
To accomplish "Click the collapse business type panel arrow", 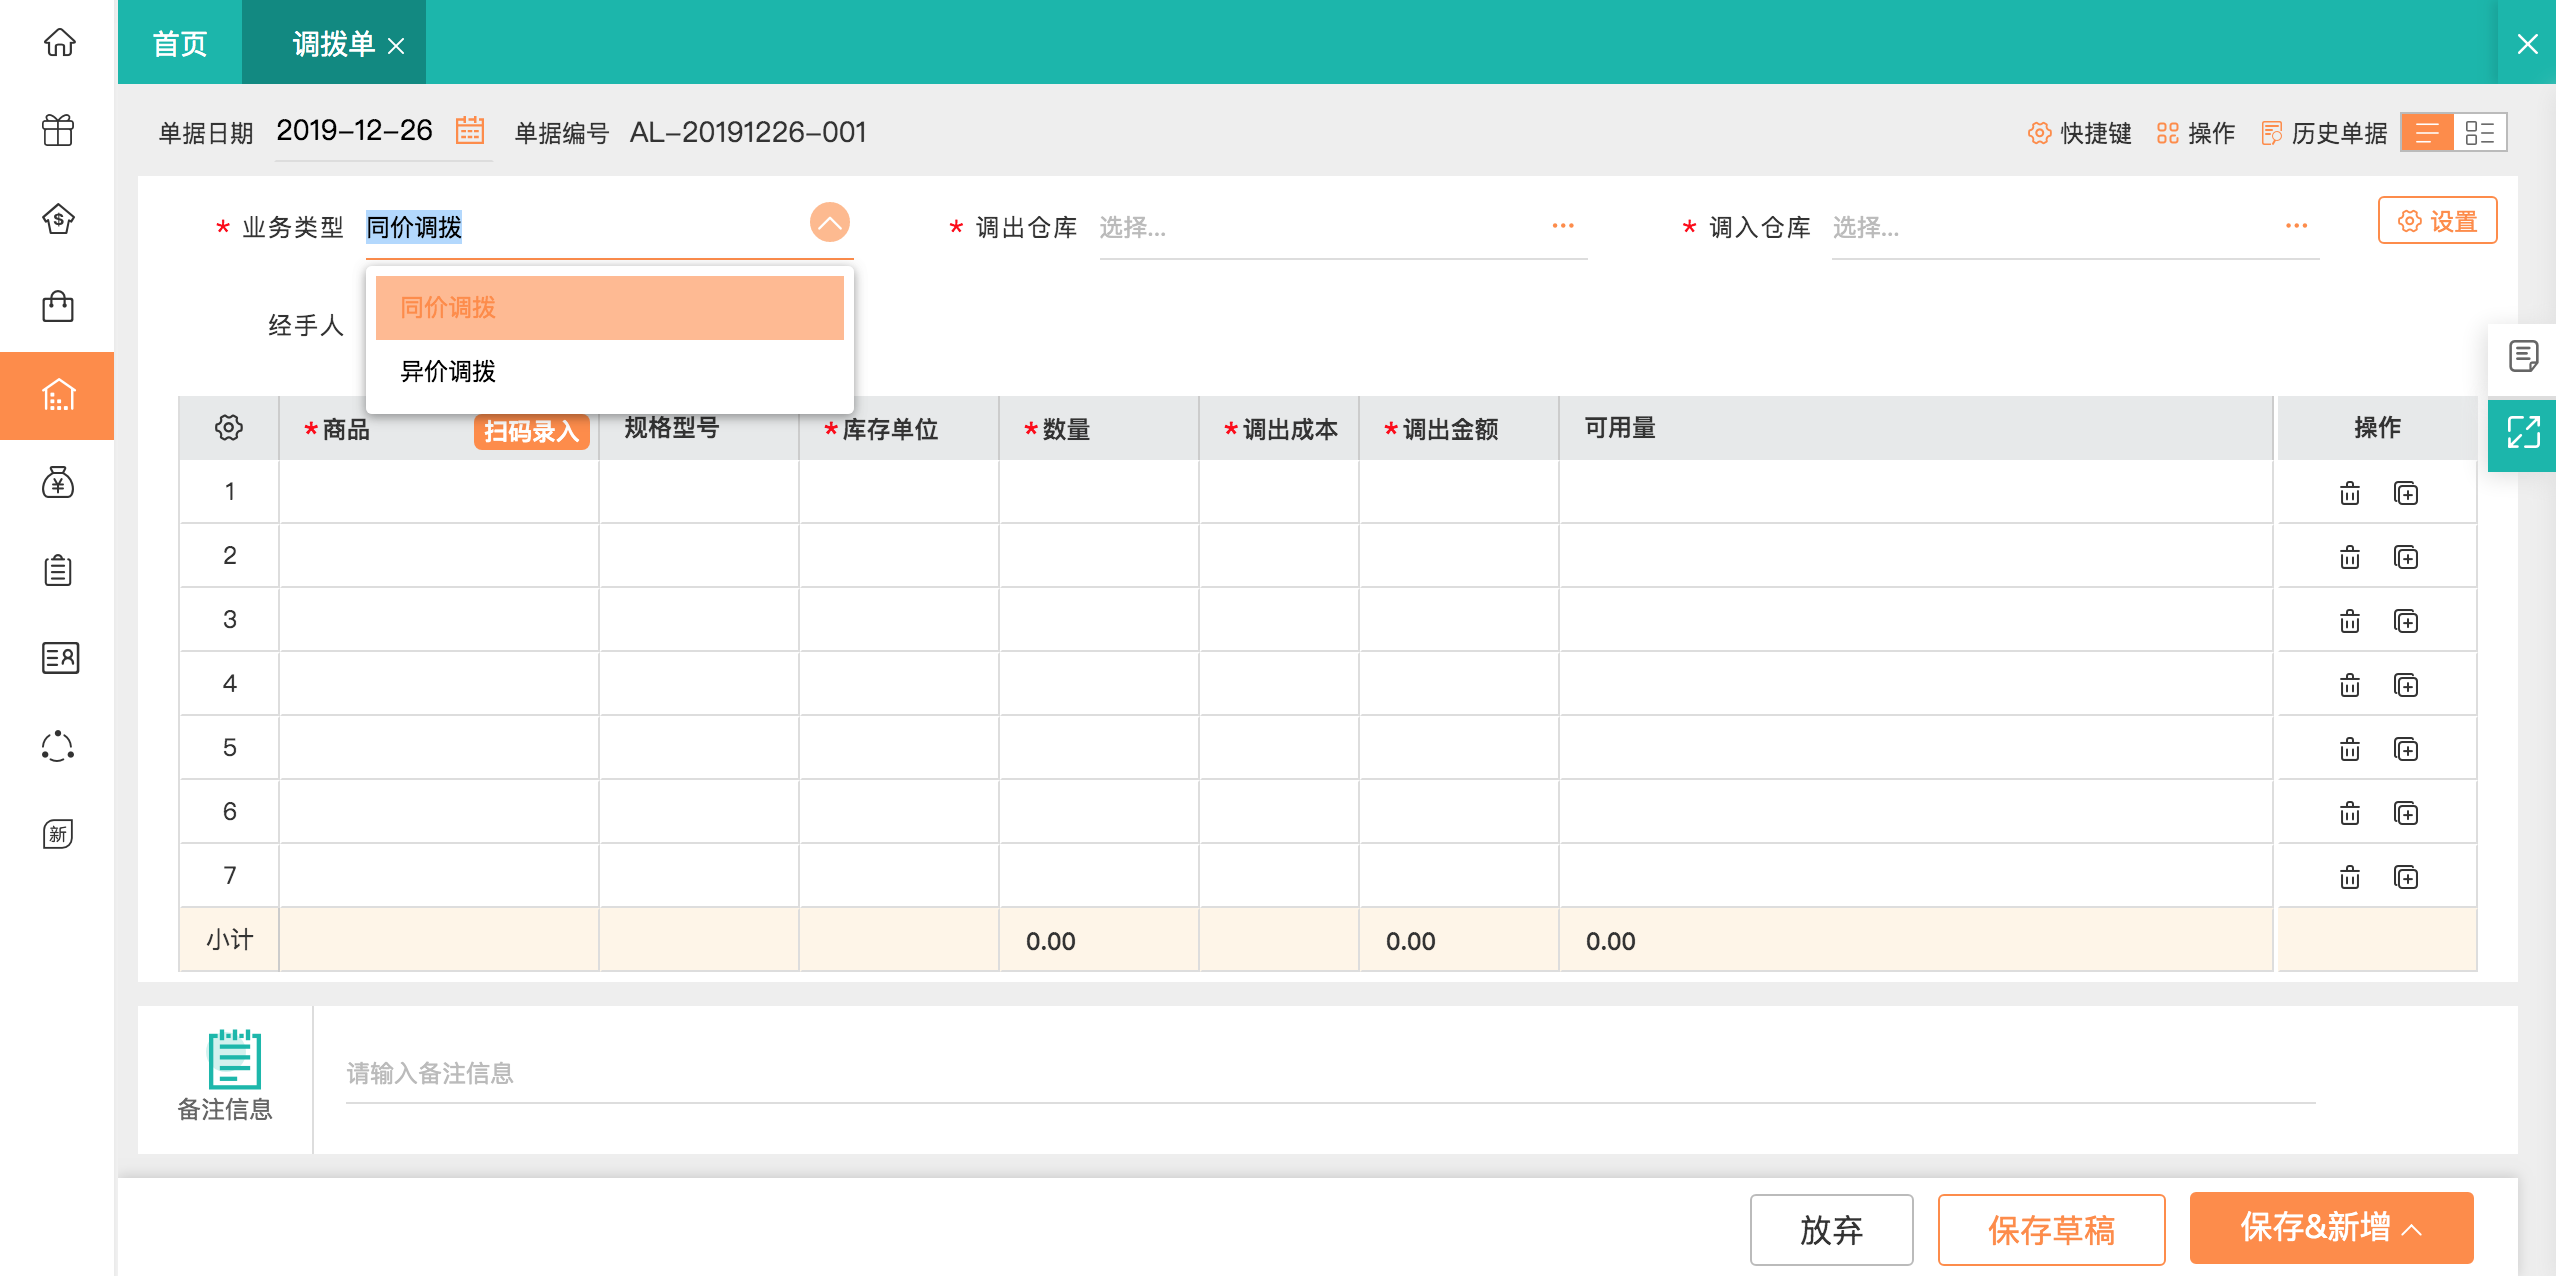I will click(828, 223).
